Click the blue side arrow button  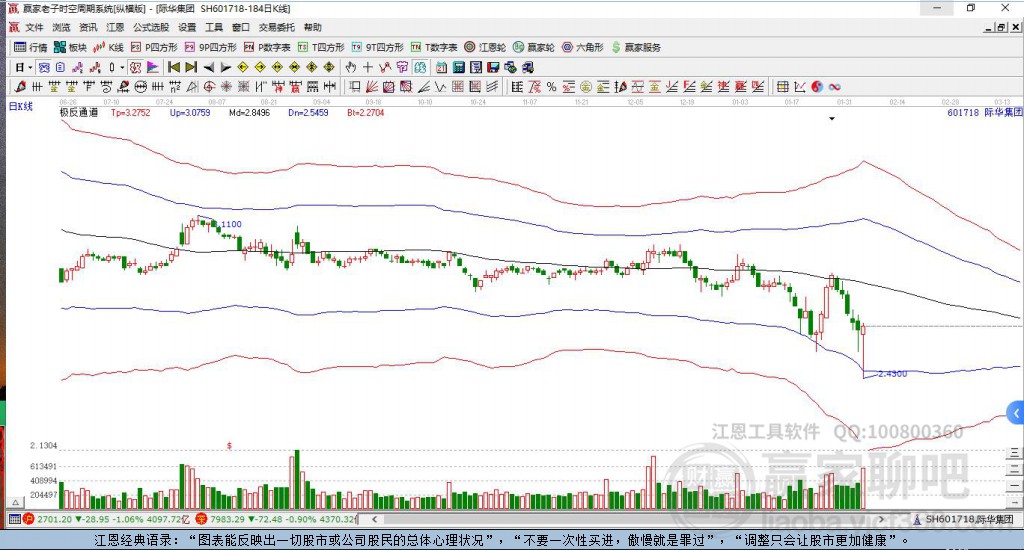(1016, 412)
